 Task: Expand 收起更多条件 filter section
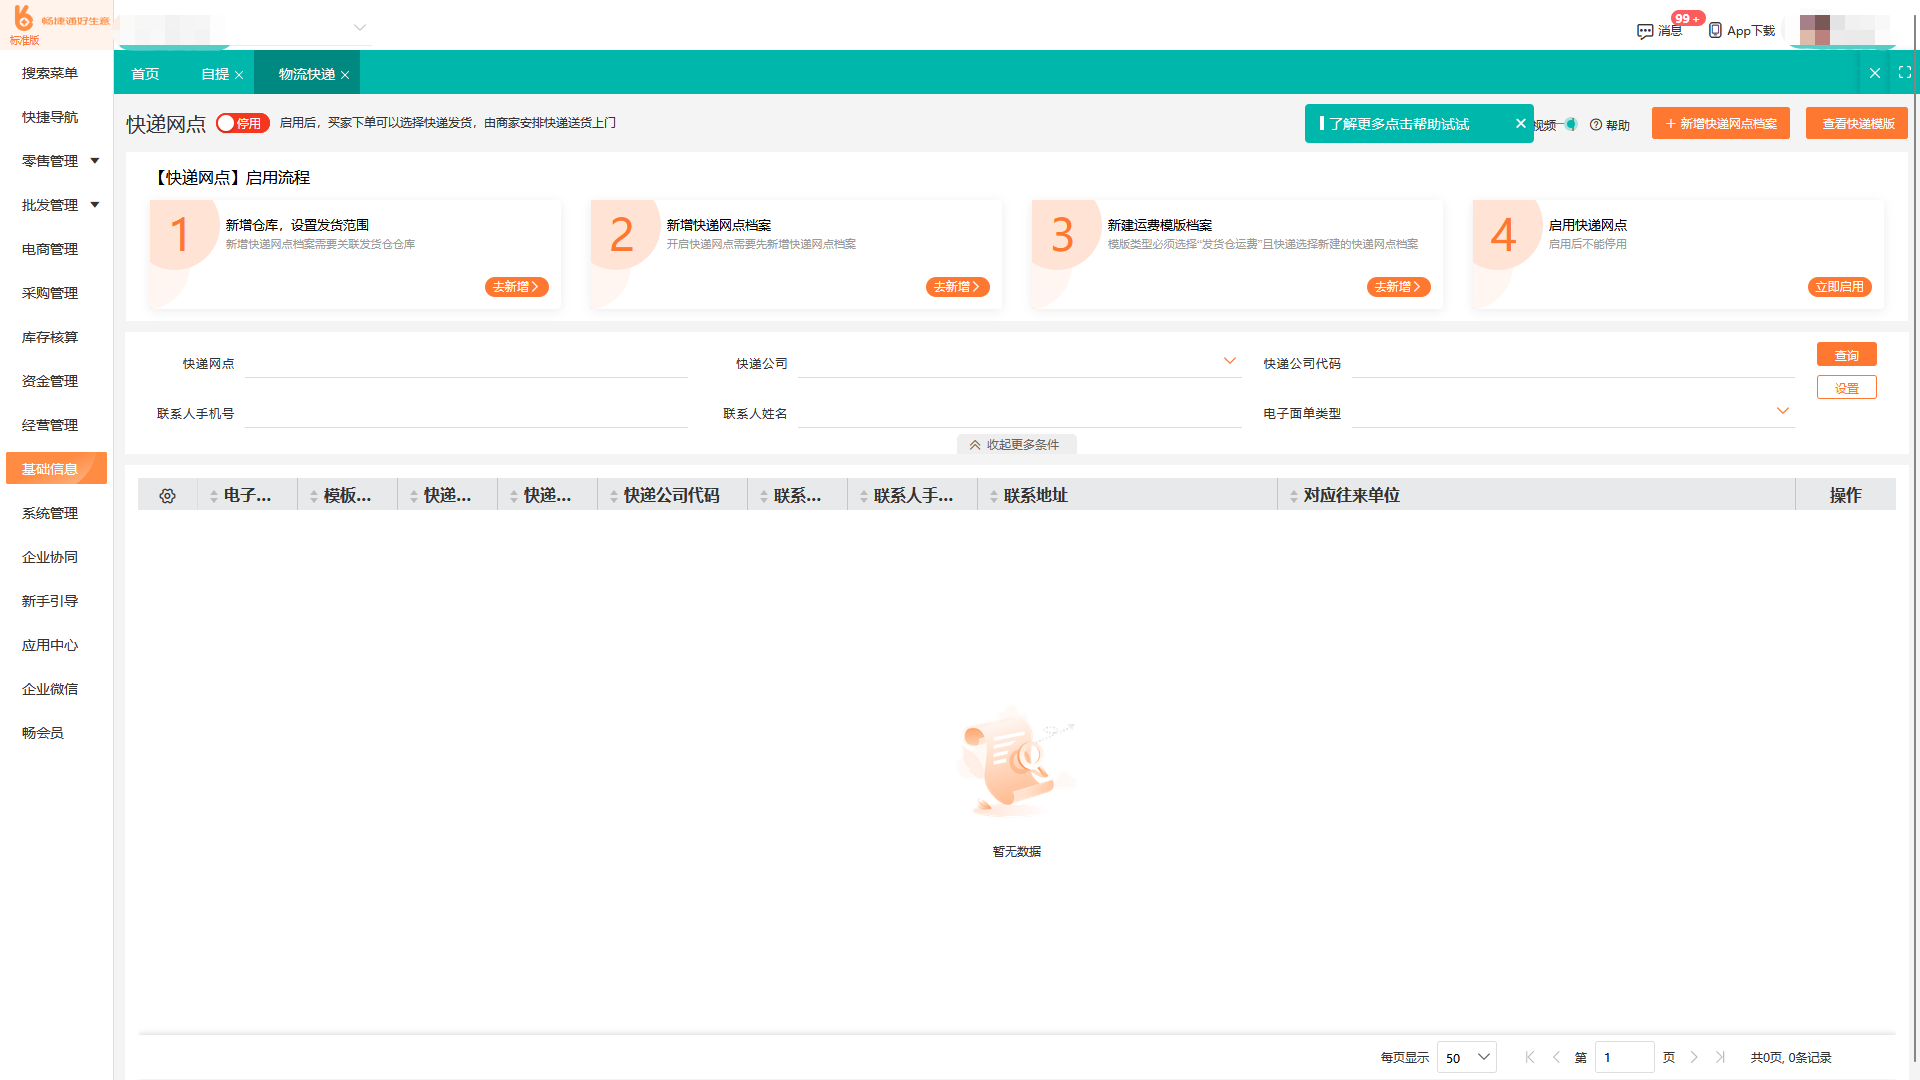click(x=1013, y=444)
